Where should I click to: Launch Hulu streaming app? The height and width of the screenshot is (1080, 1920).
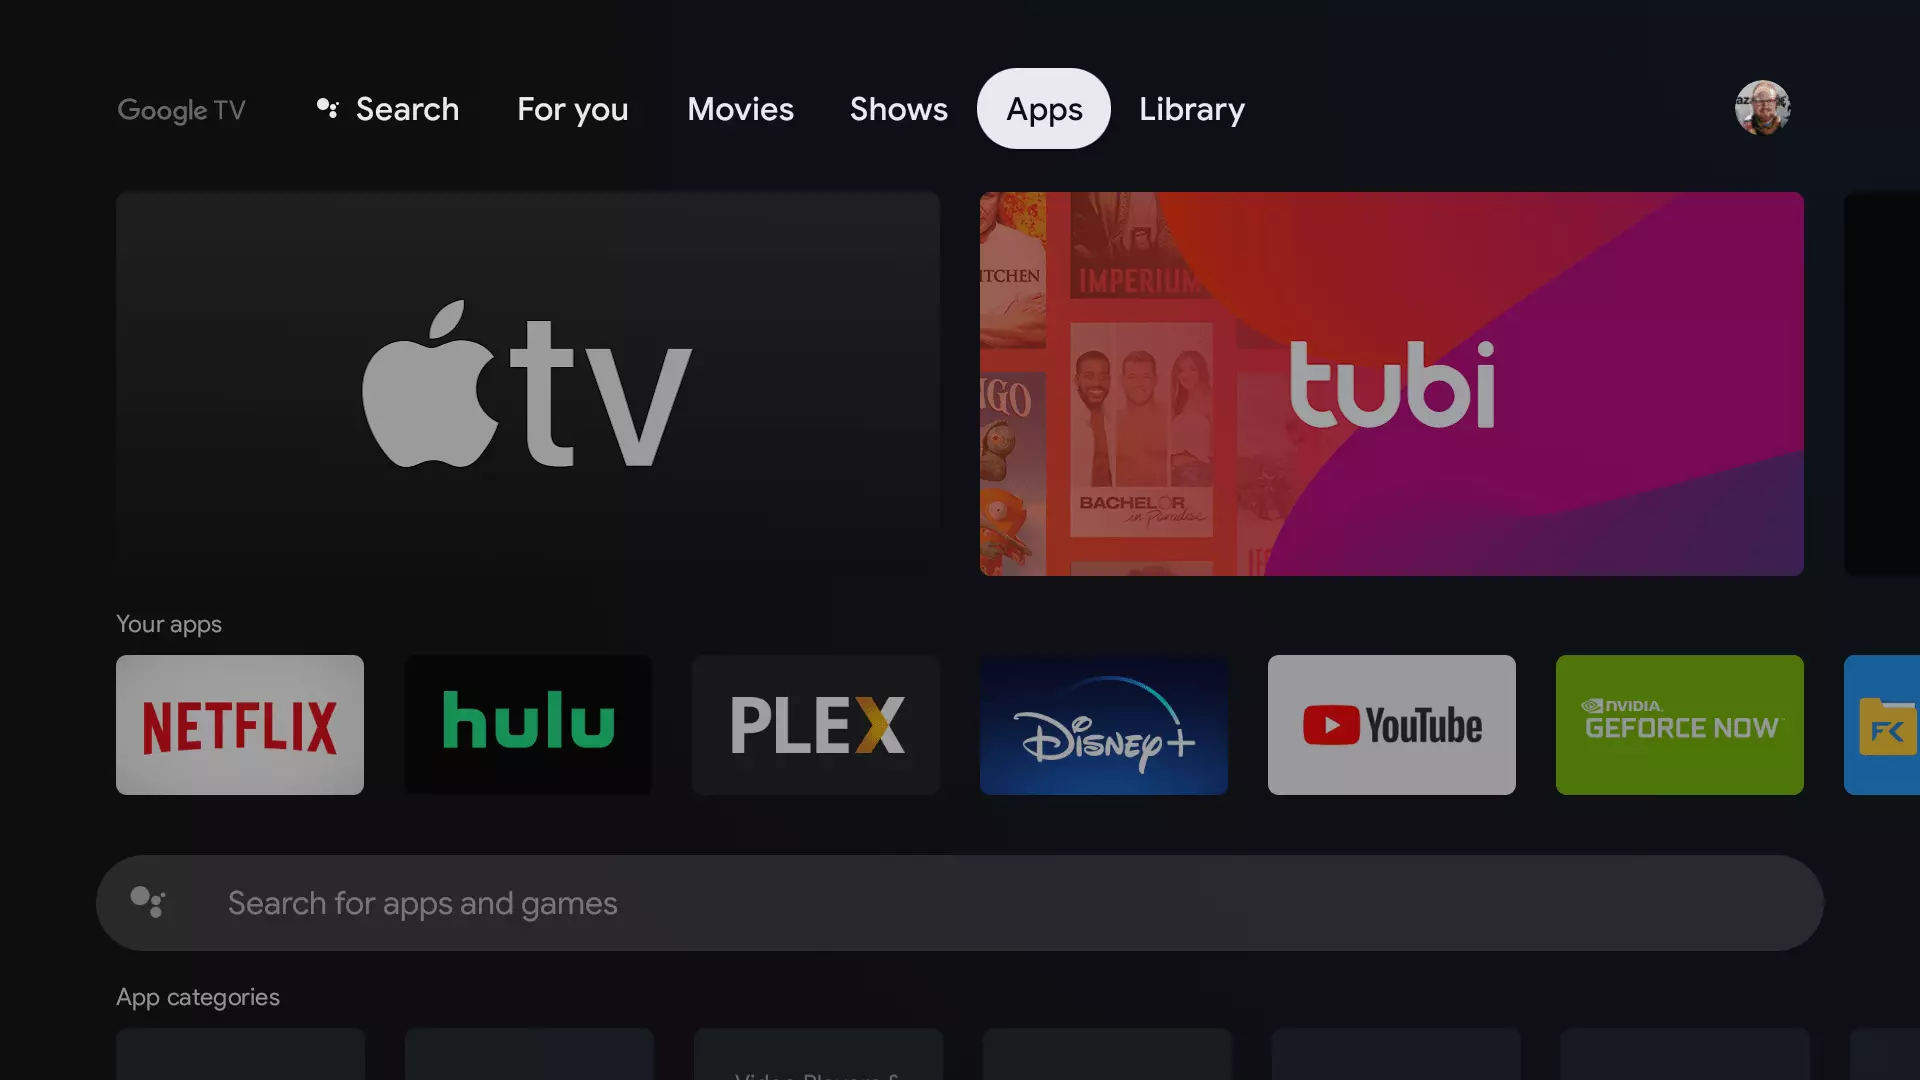pos(527,724)
